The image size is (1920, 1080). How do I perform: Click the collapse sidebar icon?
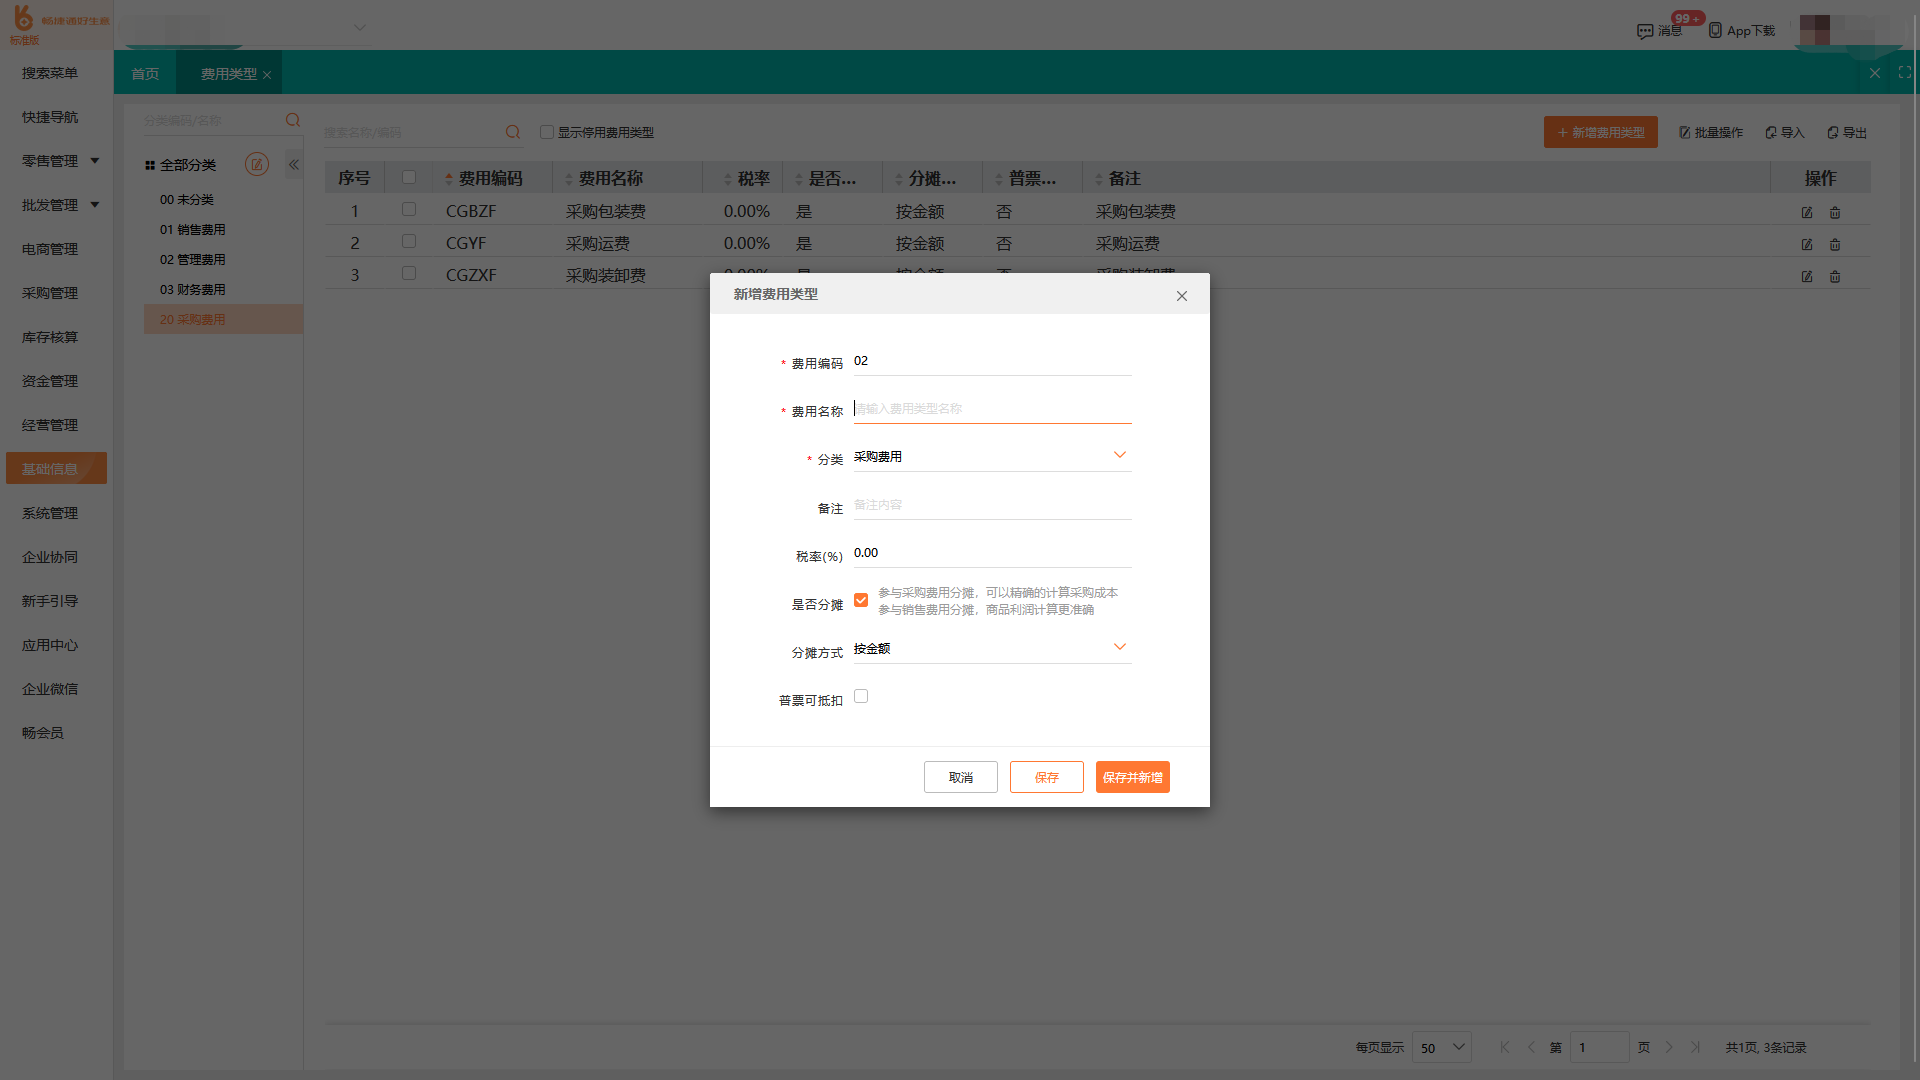click(x=294, y=165)
